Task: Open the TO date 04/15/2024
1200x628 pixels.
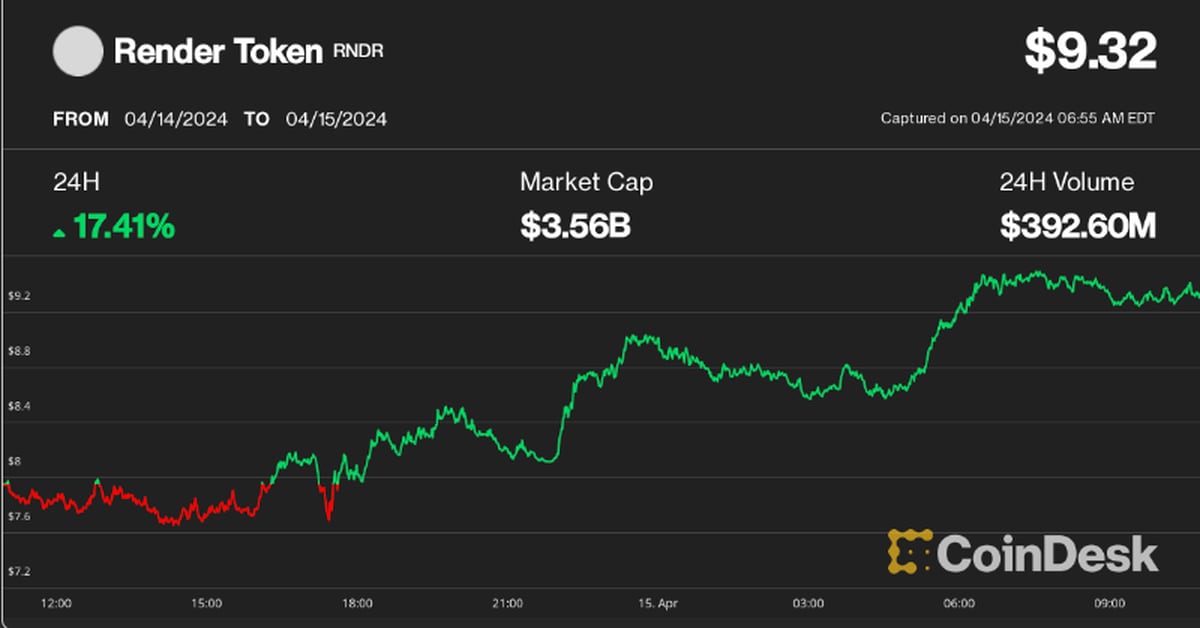Action: [336, 119]
